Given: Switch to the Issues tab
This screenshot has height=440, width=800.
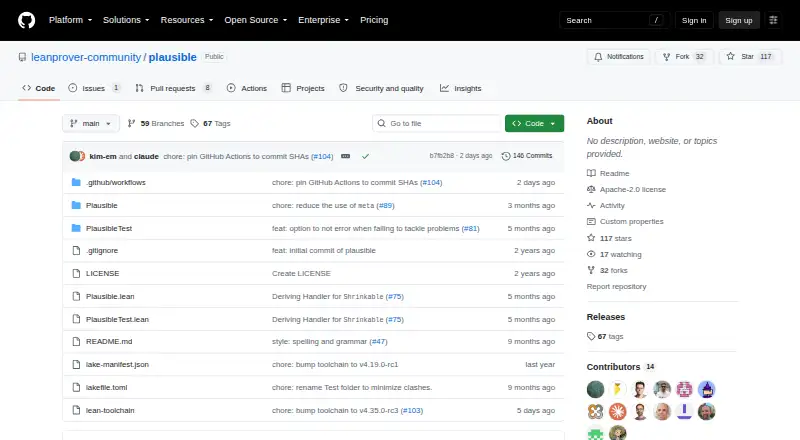Looking at the screenshot, I should click(94, 88).
